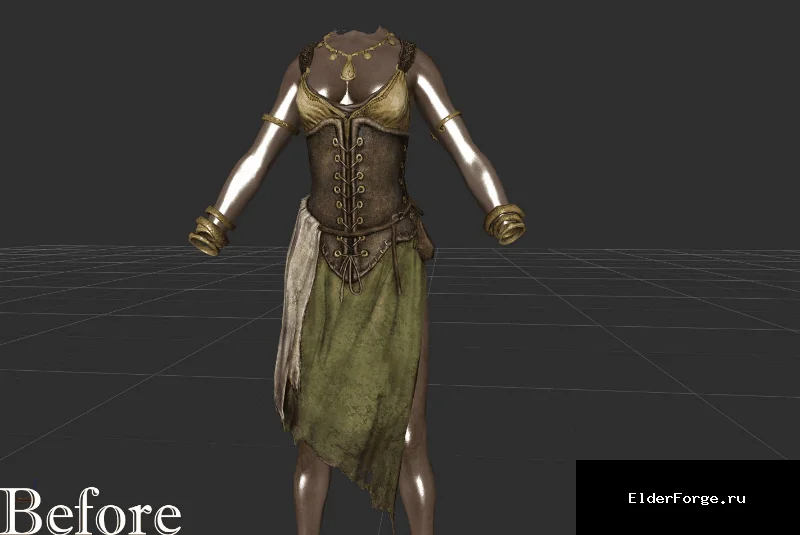The width and height of the screenshot is (800, 535).
Task: Select the stacked gold bracelets on the image-left wrist
Action: point(210,228)
